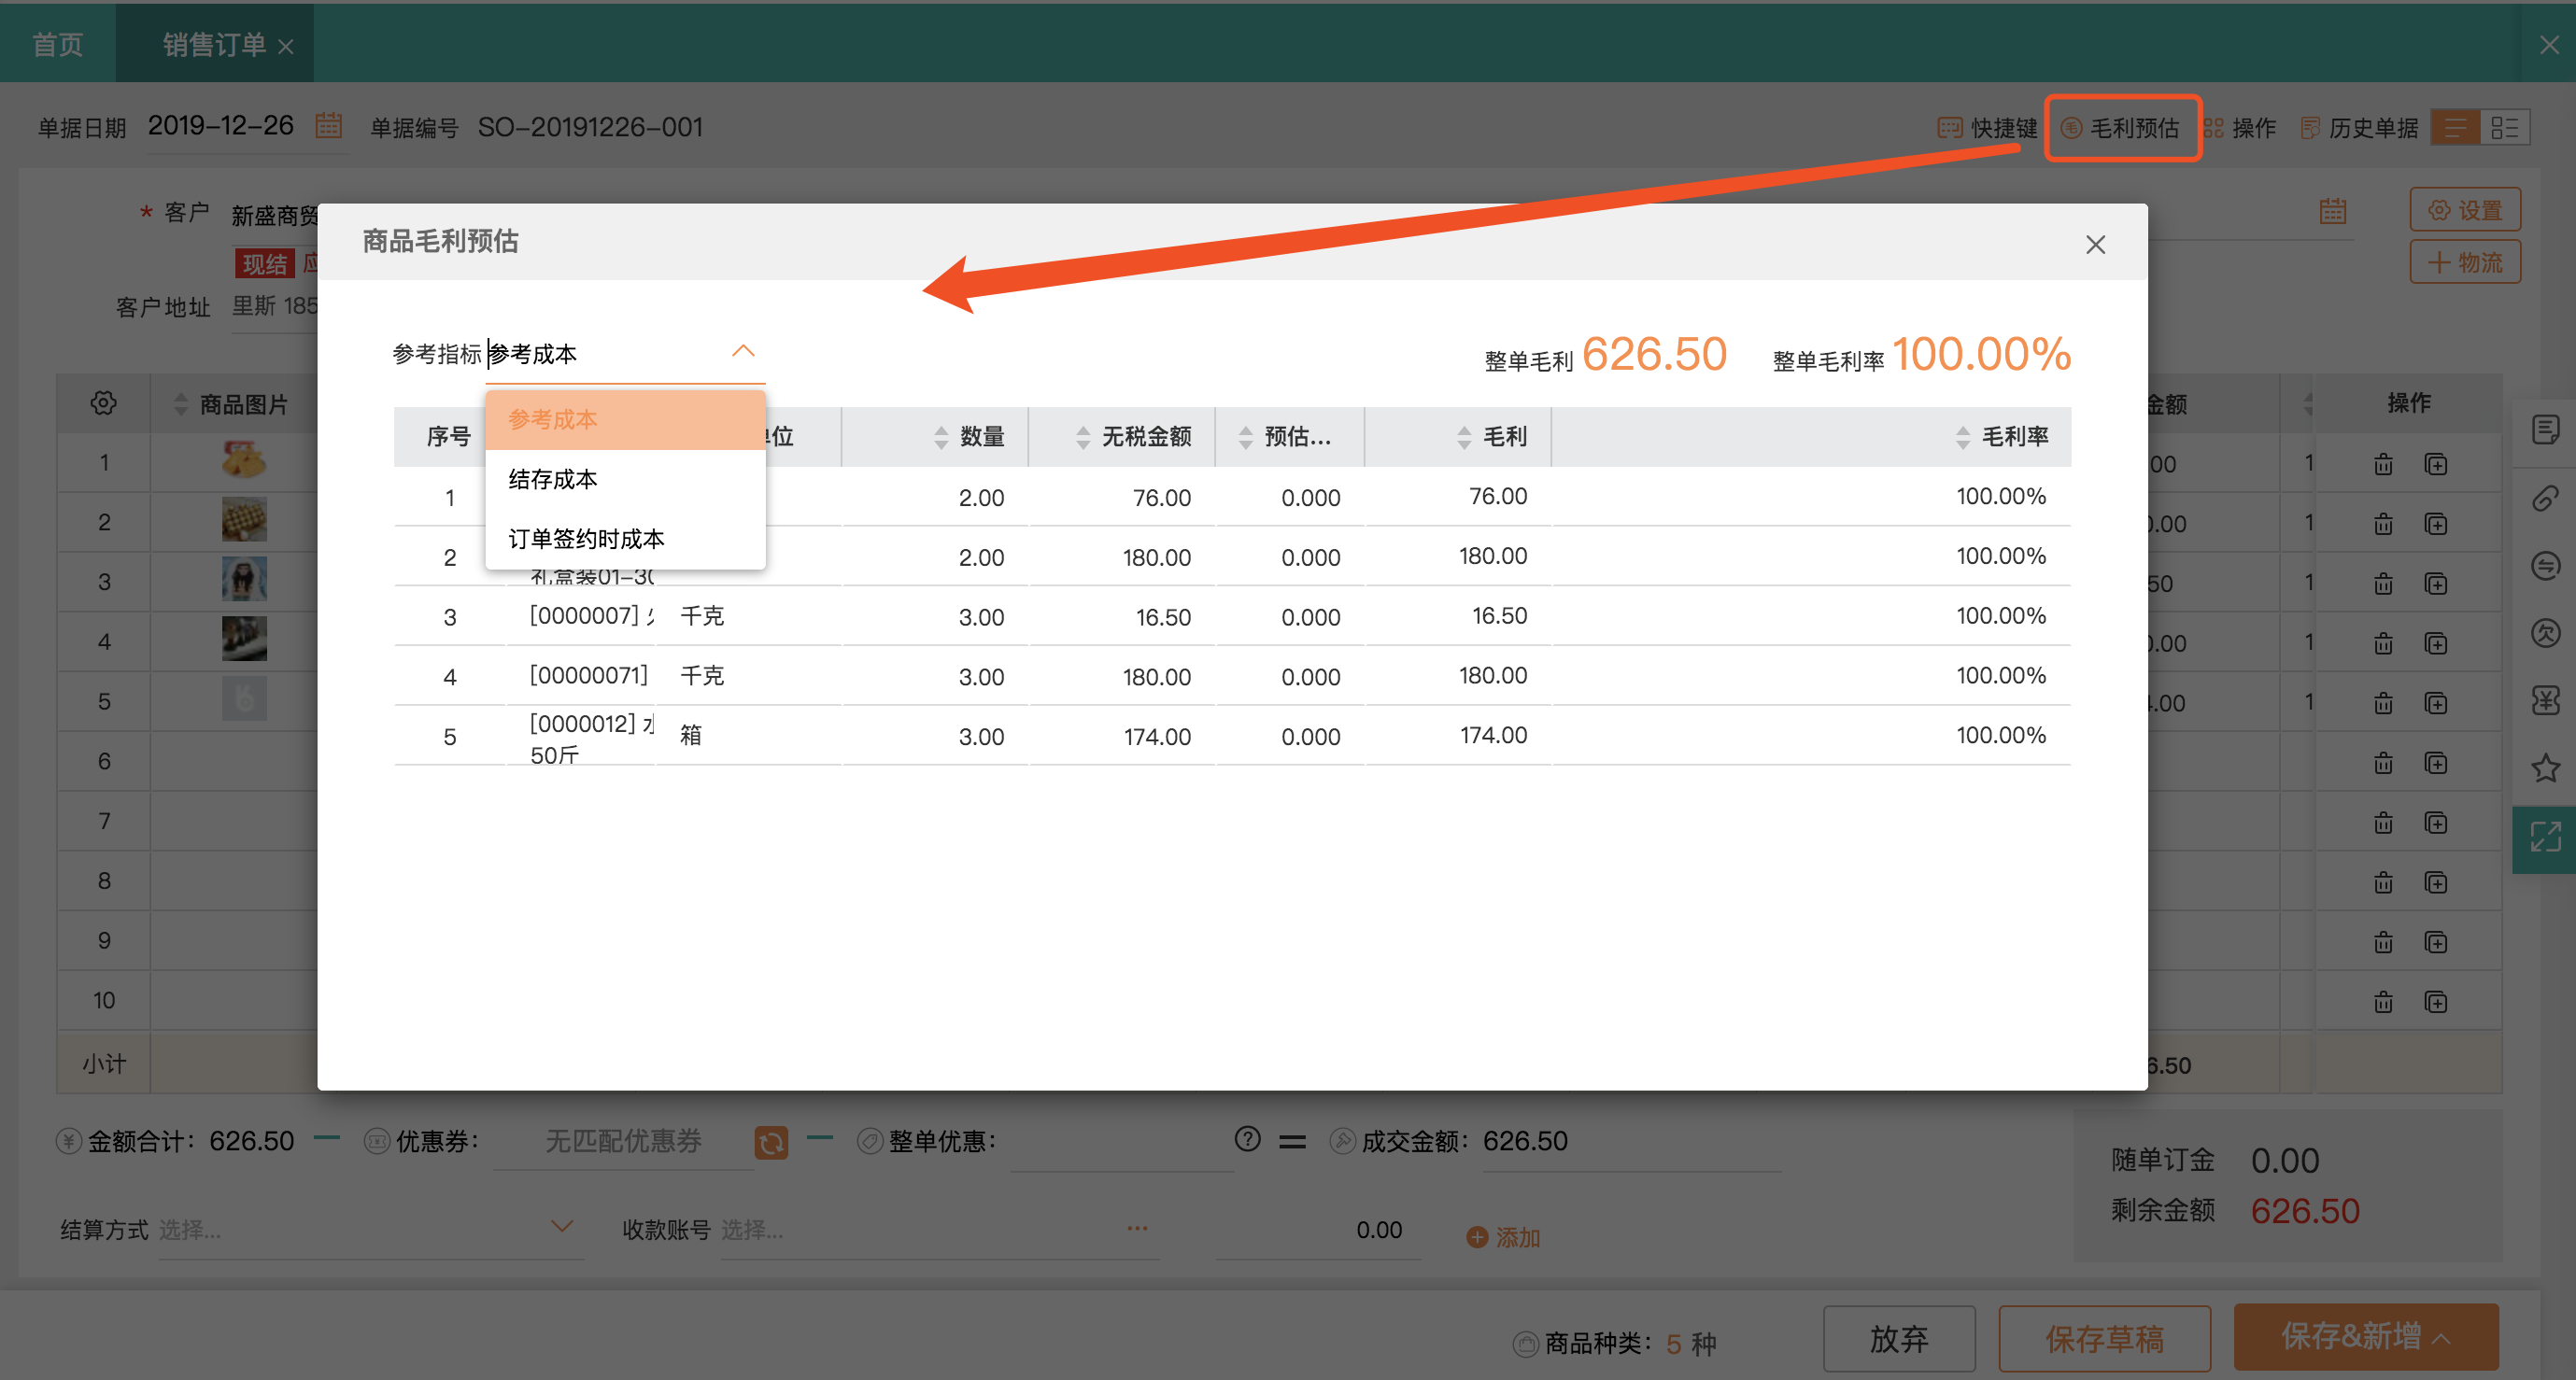
Task: Click the 设置 icon on right sidebar
Action: click(2462, 208)
